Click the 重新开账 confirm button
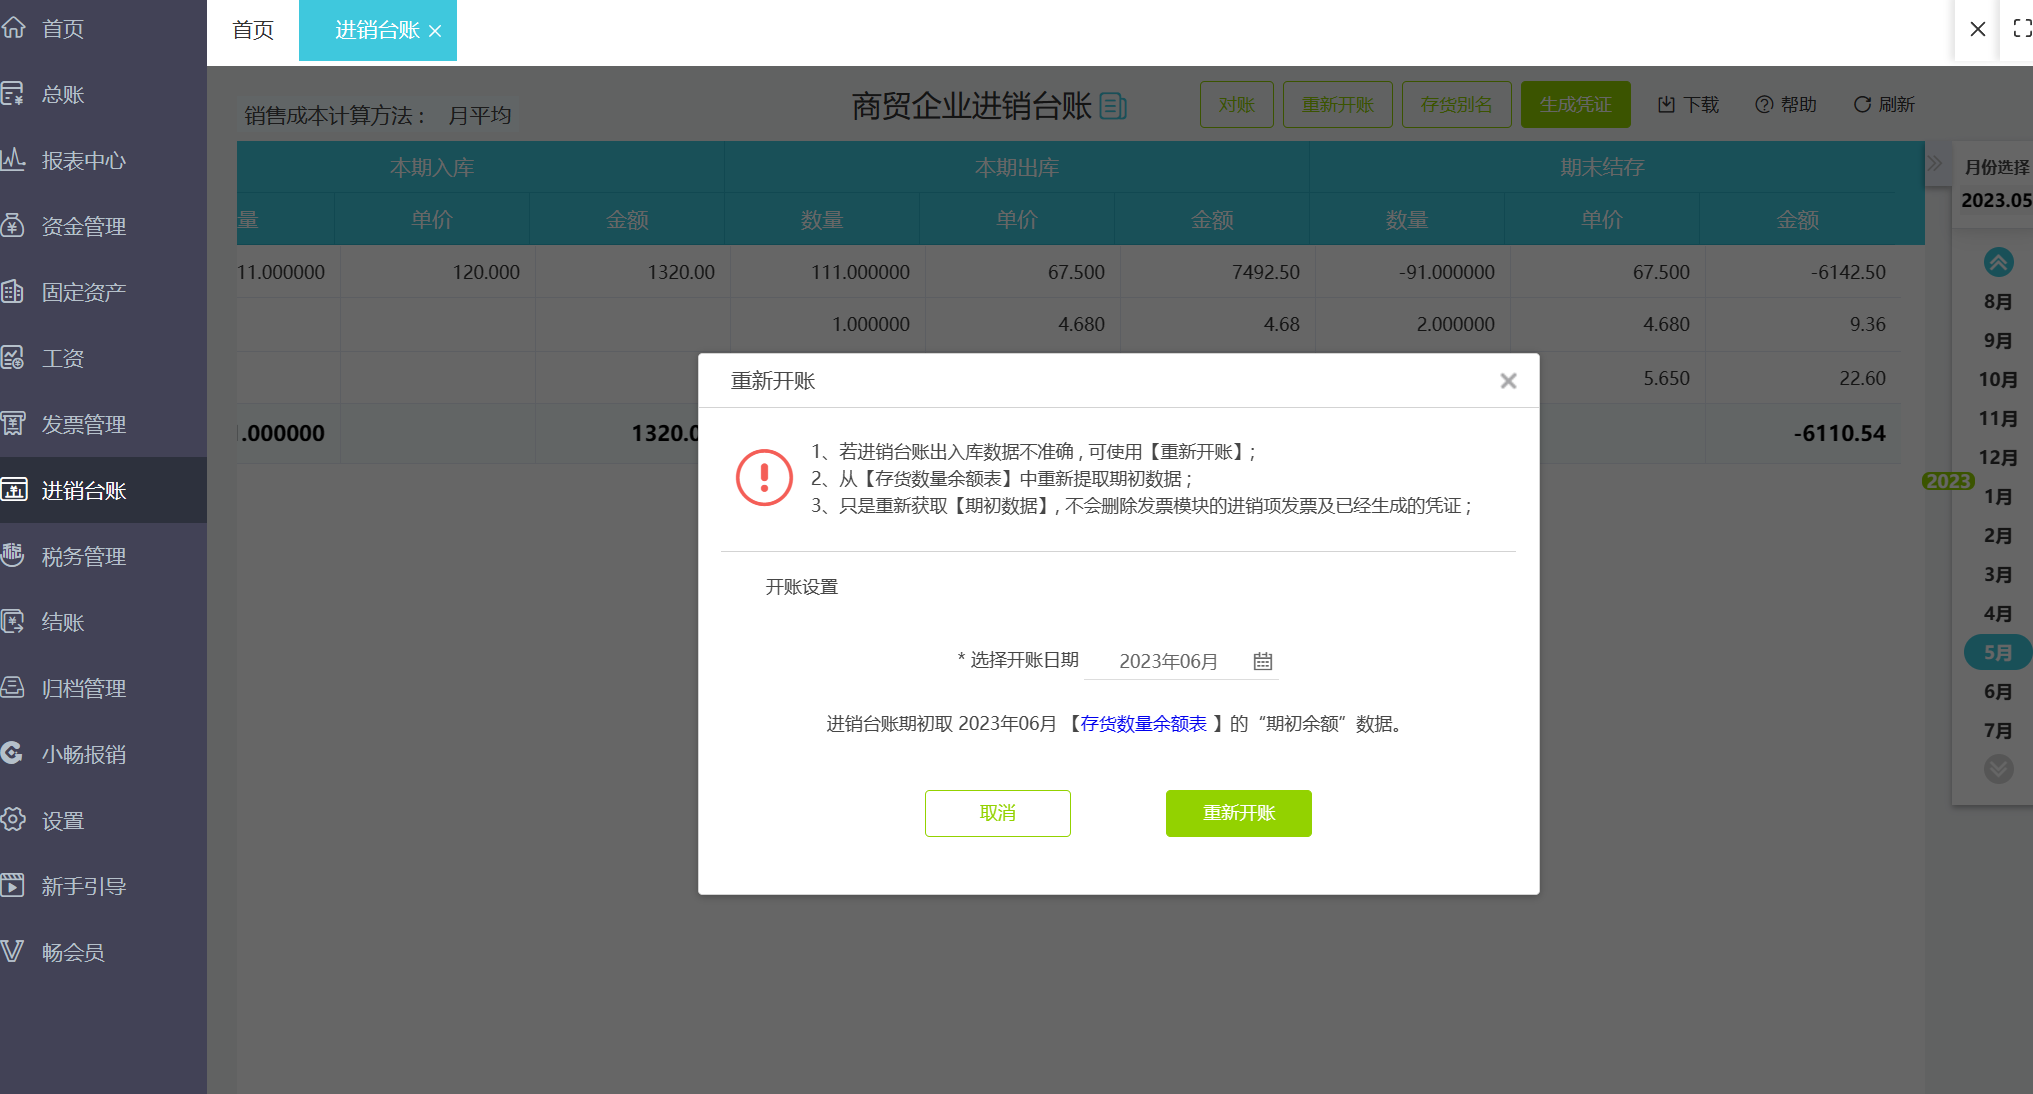This screenshot has height=1094, width=2033. tap(1237, 812)
